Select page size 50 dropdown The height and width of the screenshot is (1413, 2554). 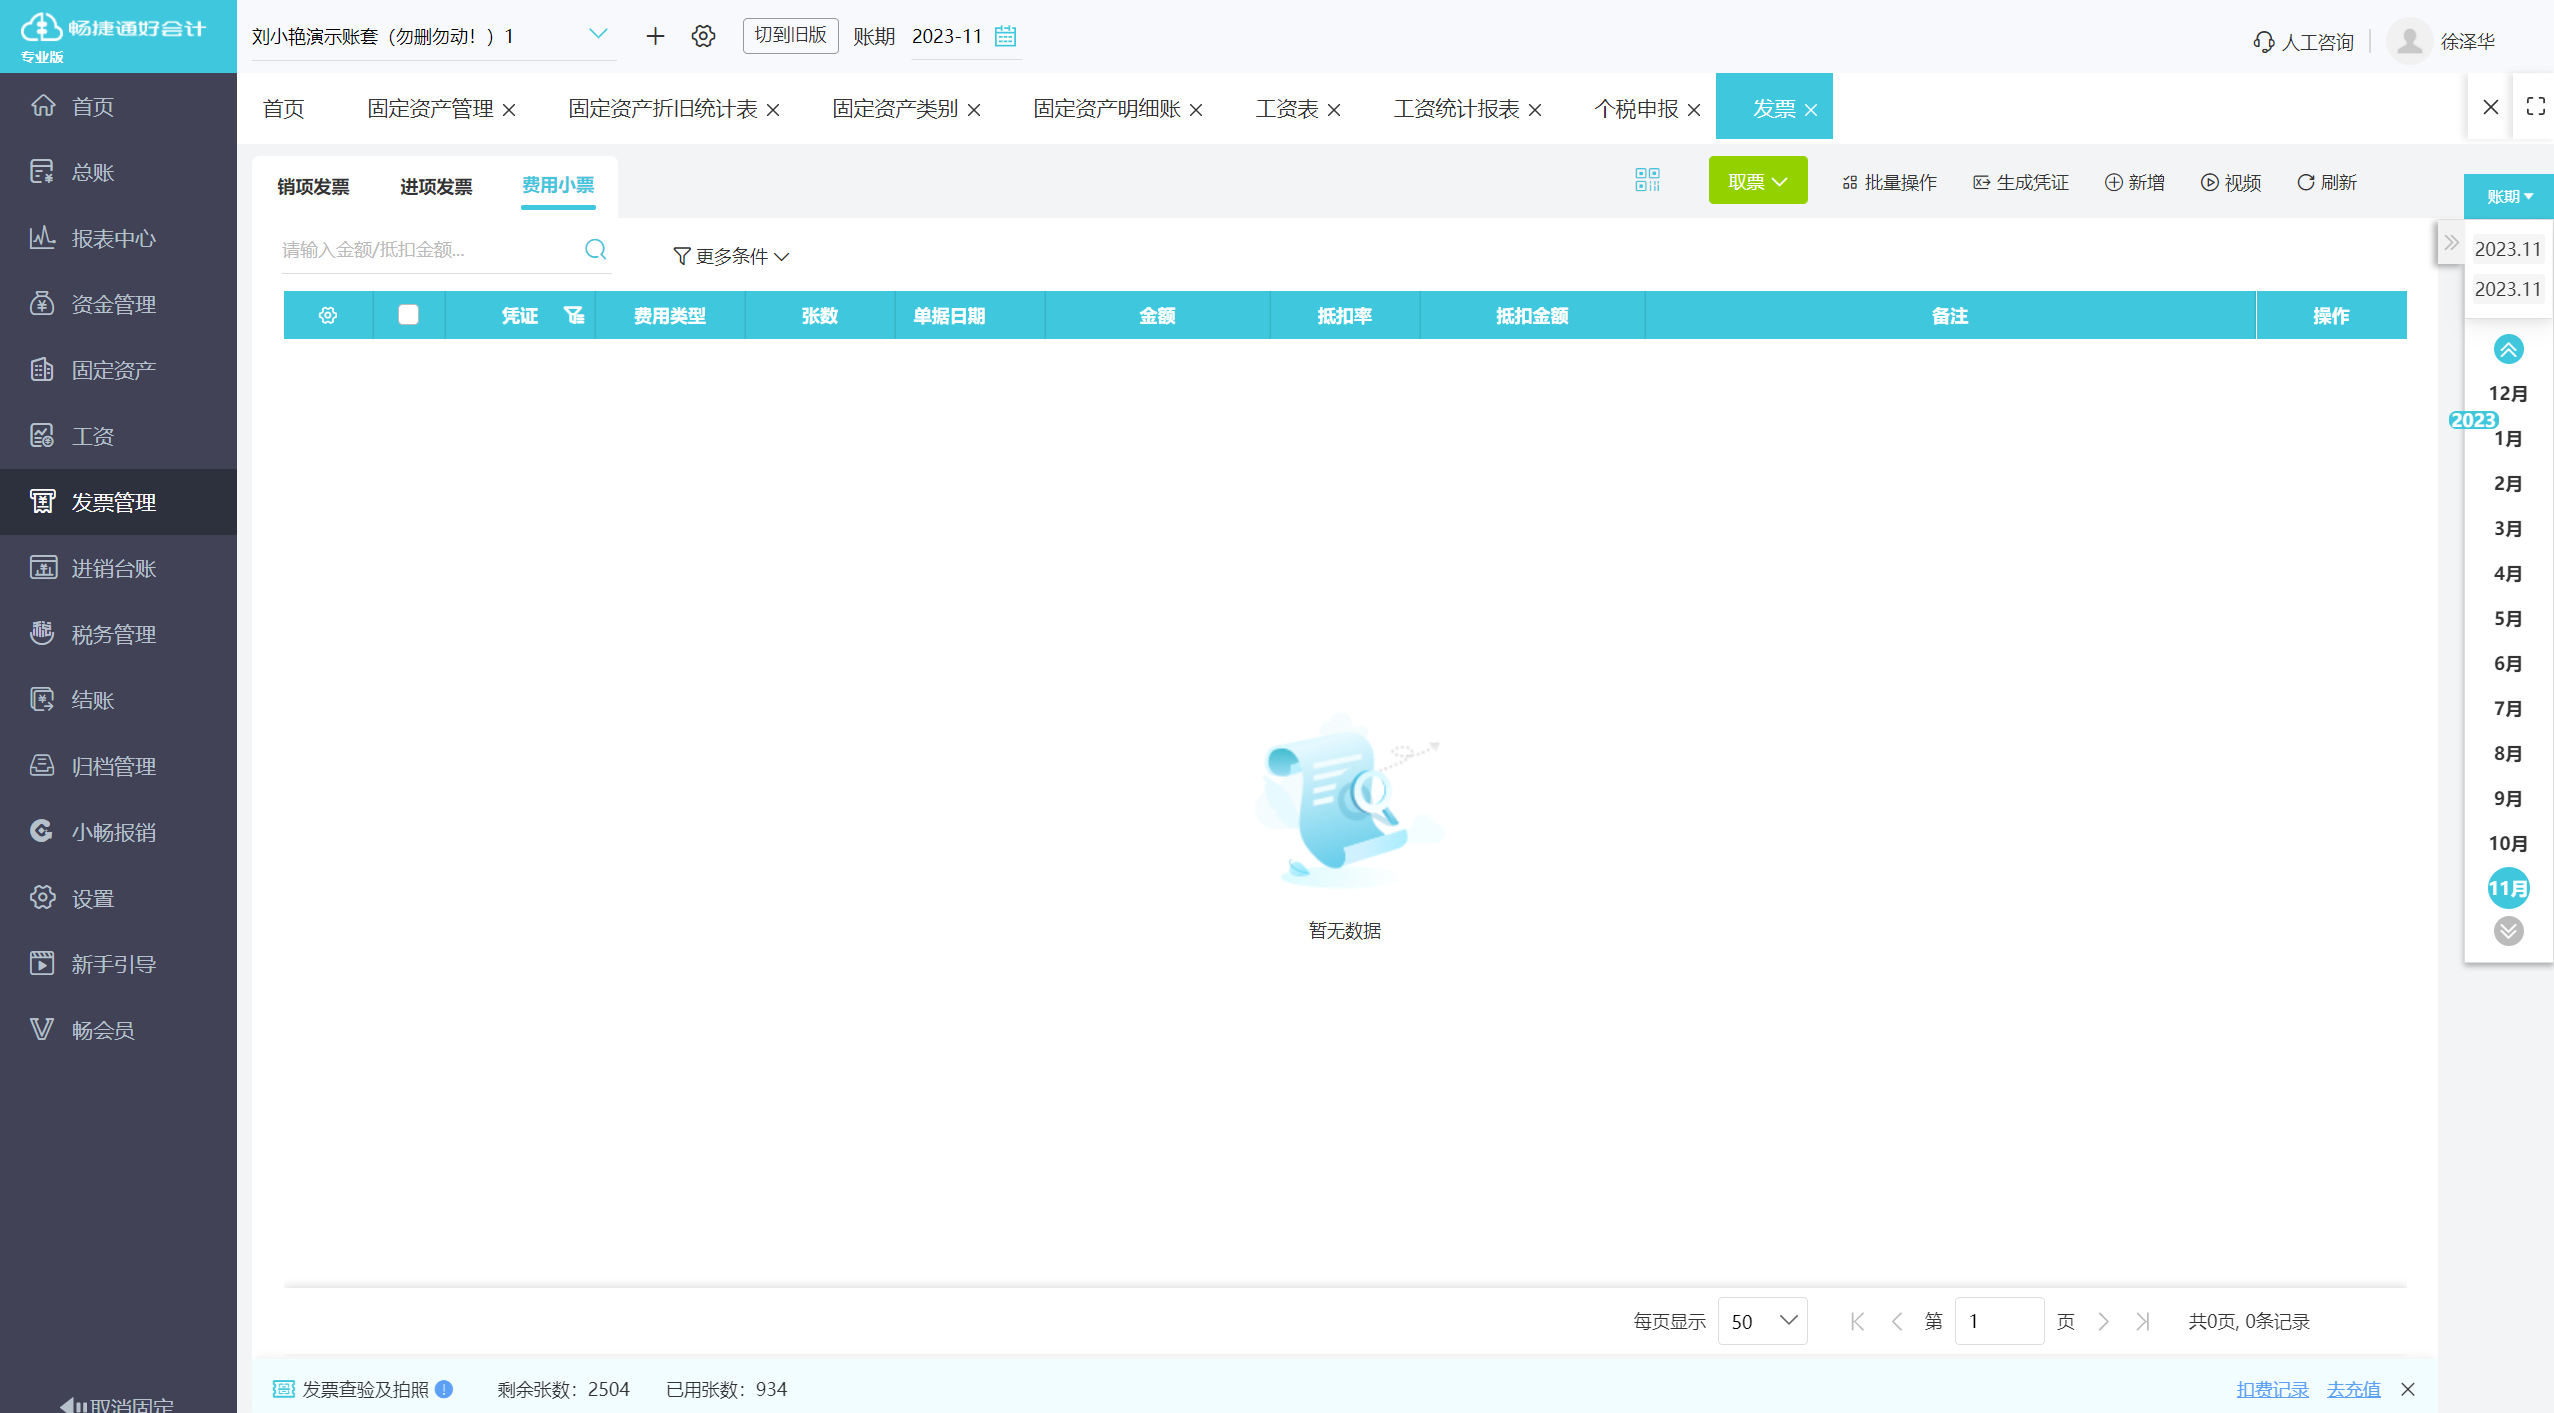[1761, 1323]
